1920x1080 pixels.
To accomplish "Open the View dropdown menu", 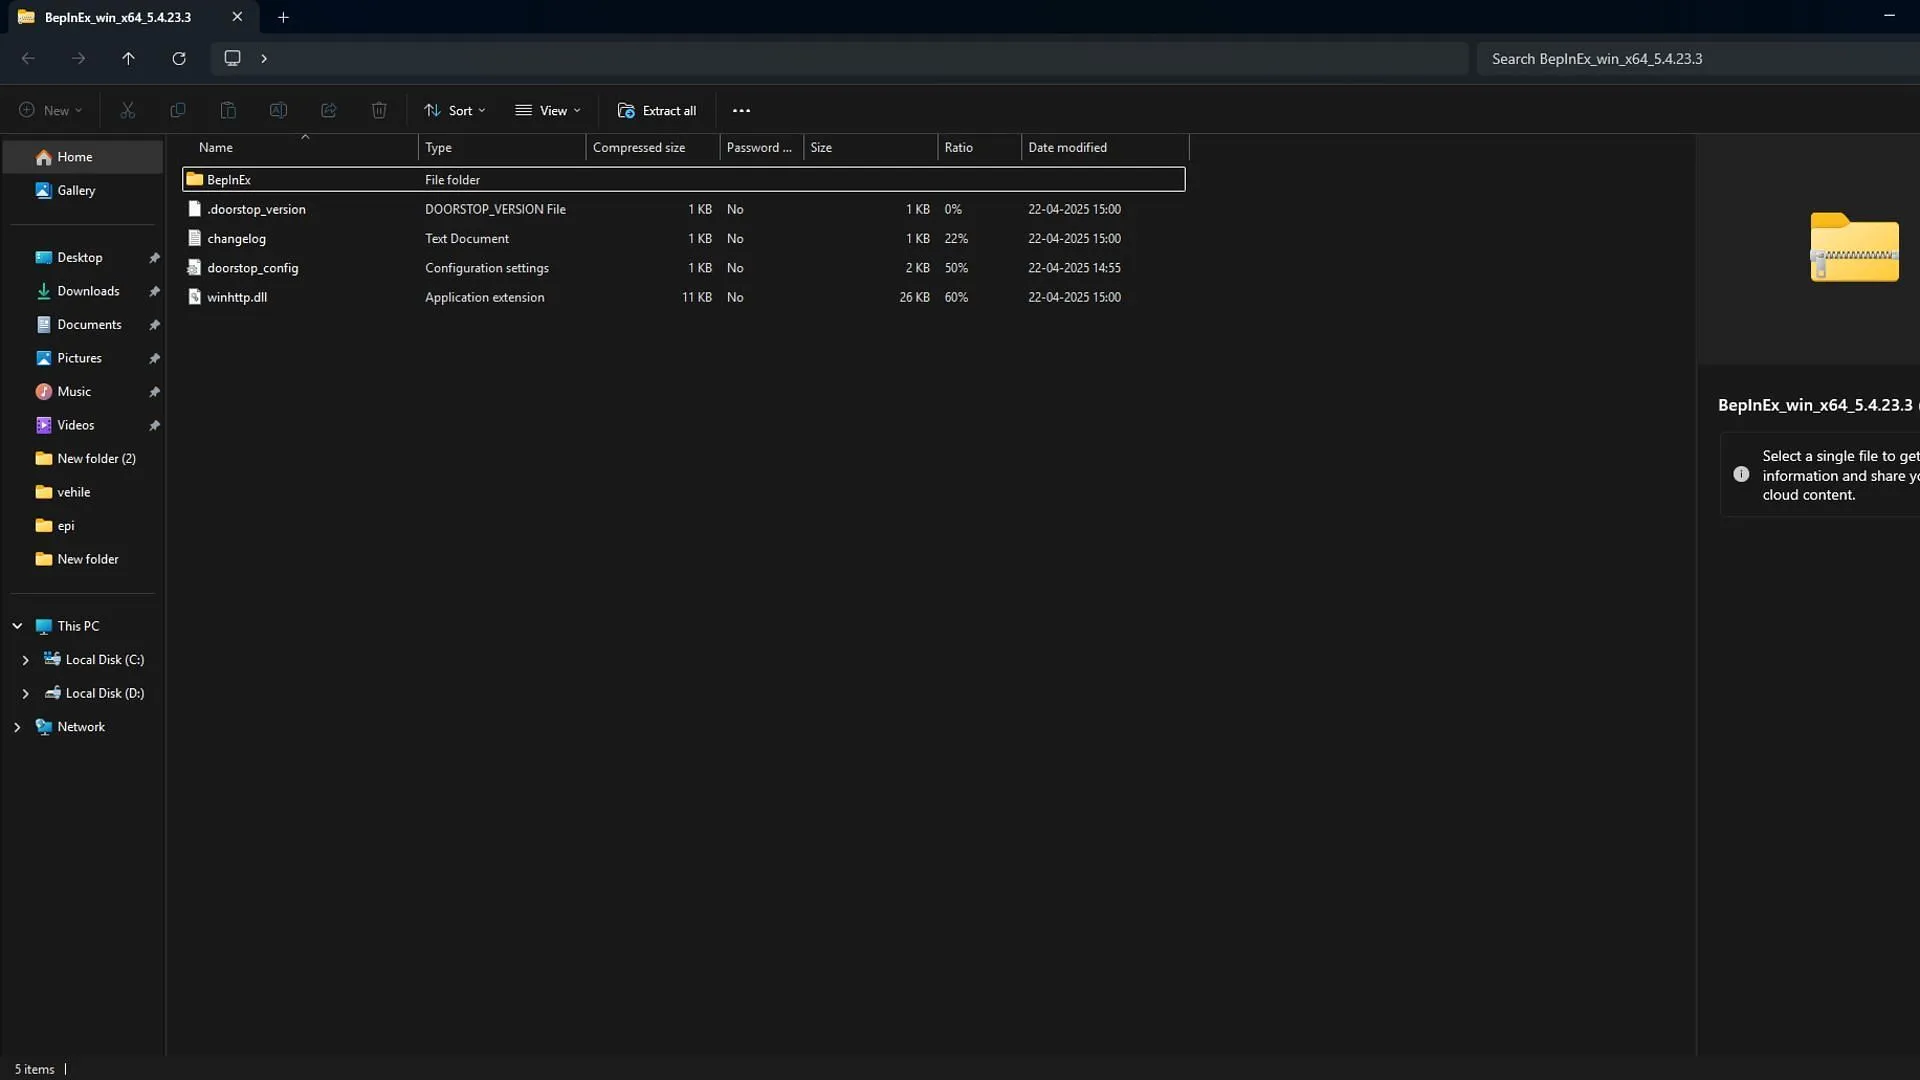I will (x=547, y=110).
